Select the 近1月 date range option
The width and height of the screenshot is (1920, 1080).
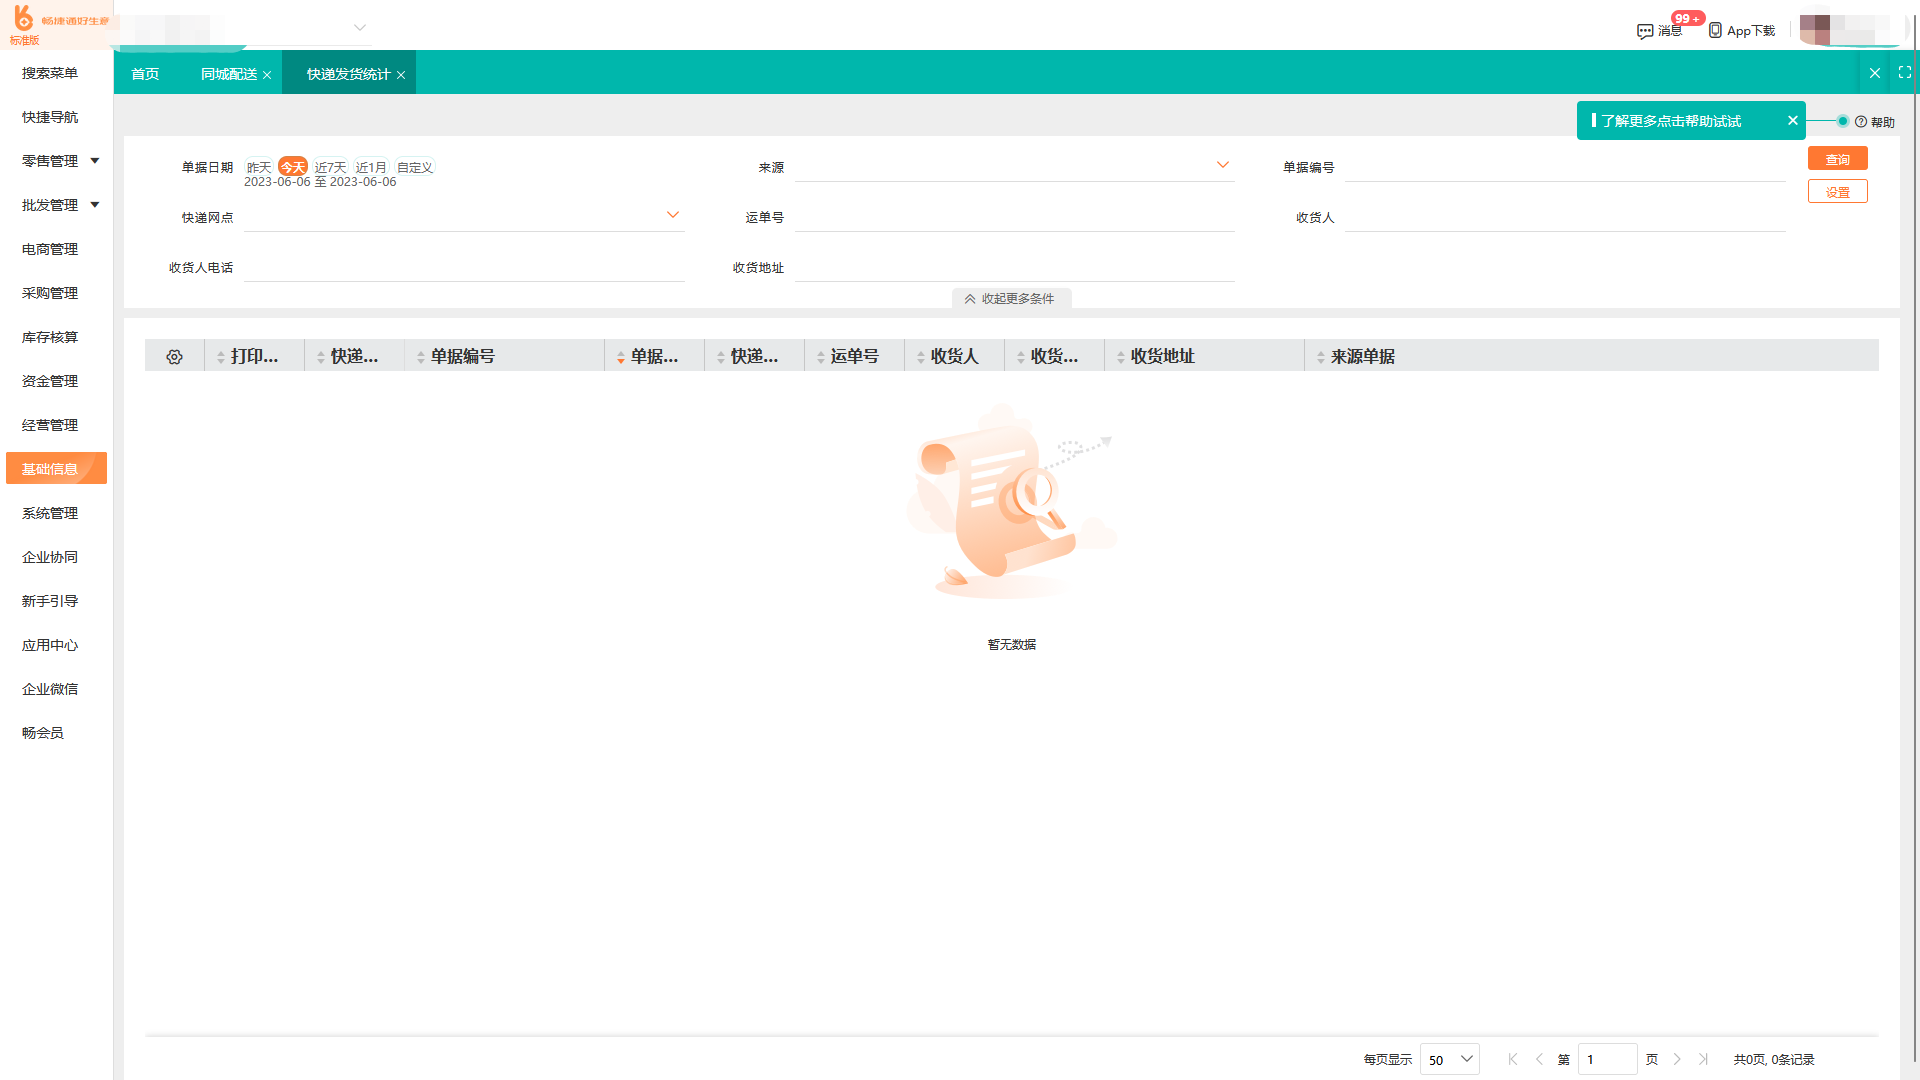(372, 166)
